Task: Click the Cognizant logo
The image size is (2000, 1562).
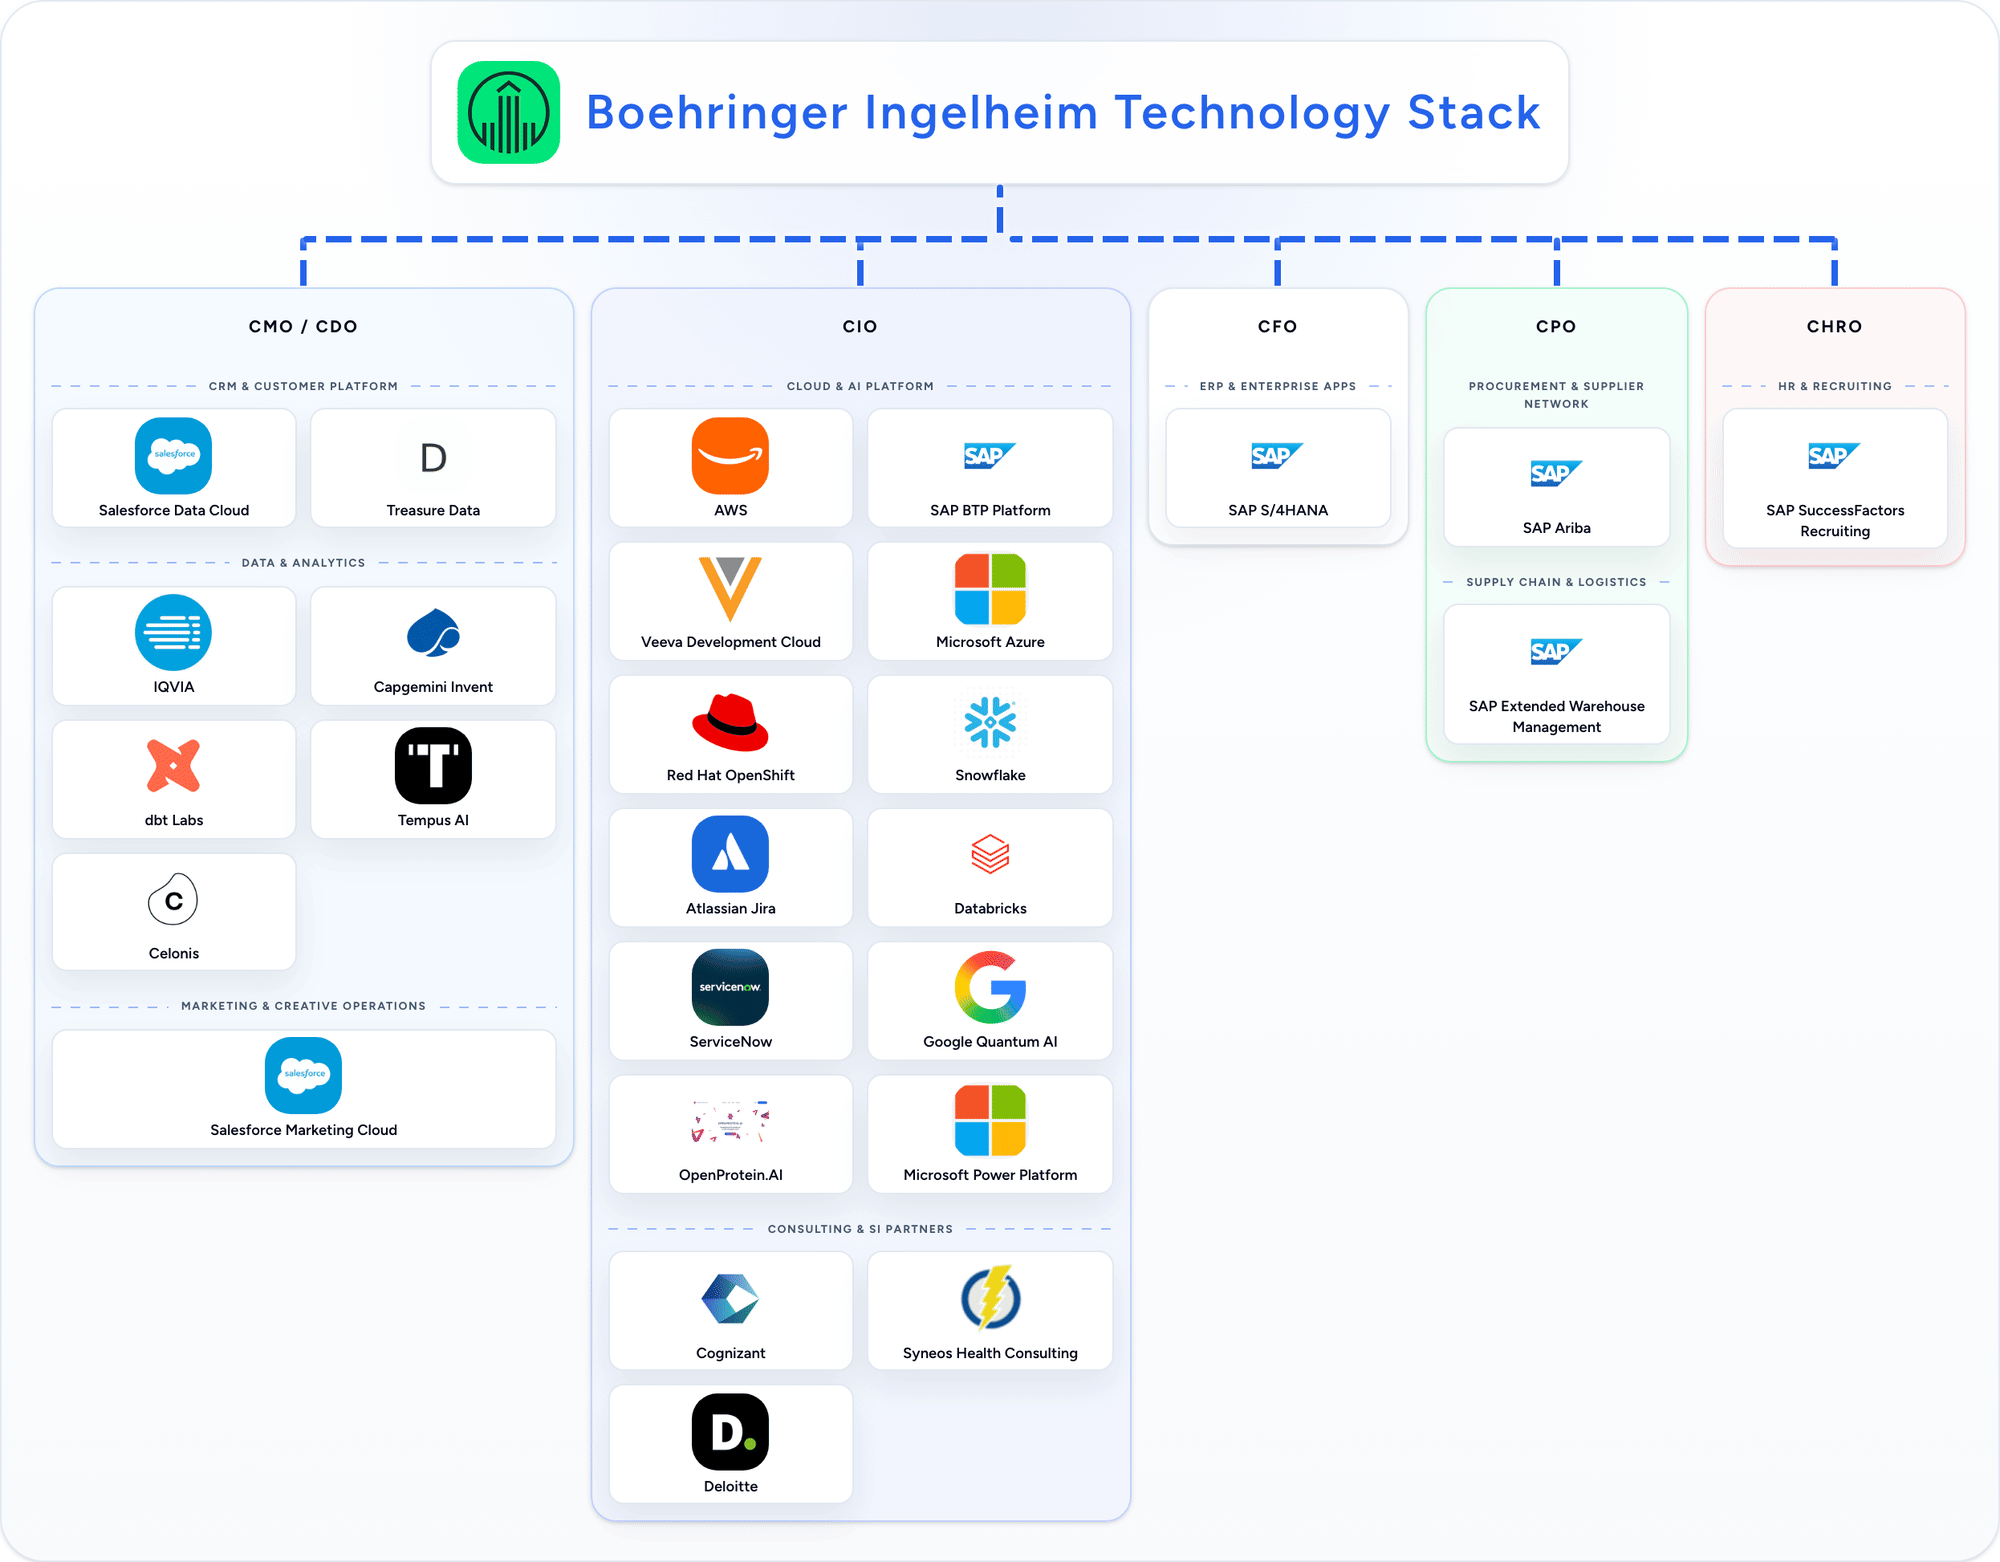Action: [x=730, y=1299]
